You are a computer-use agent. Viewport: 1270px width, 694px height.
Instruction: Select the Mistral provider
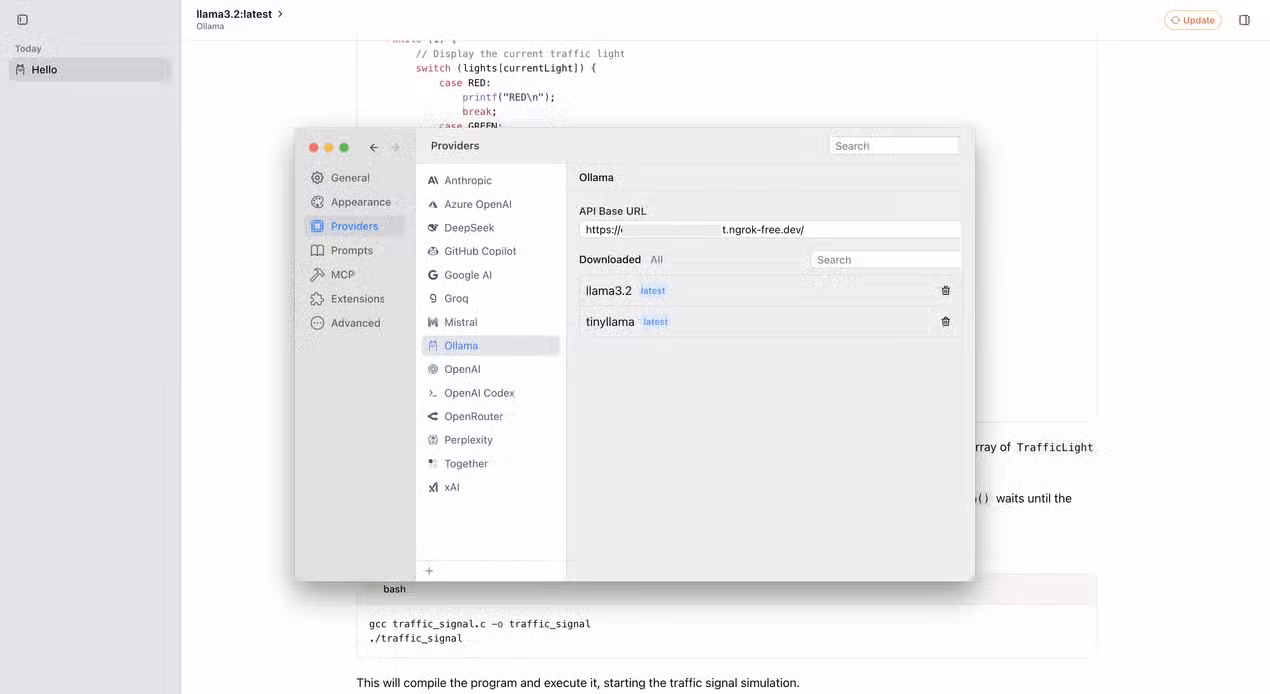(x=490, y=322)
